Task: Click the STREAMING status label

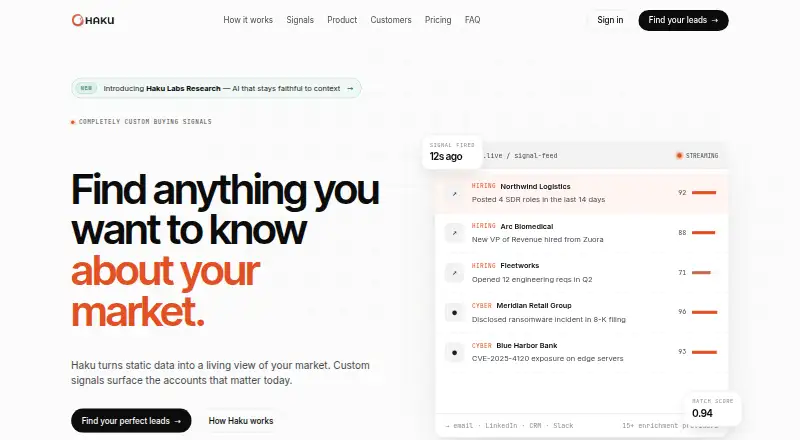Action: click(702, 156)
